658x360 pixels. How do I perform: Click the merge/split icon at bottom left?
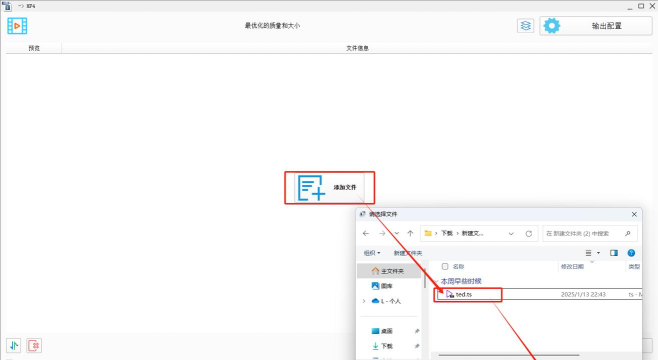[14, 346]
